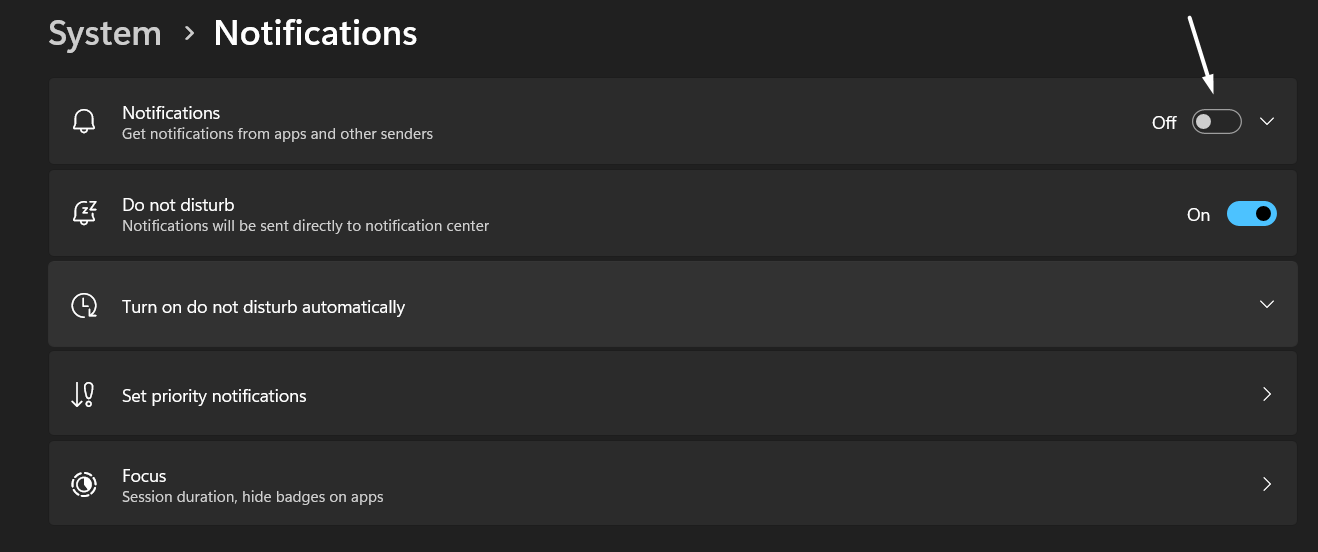Click the Do not disturb label text

pos(178,205)
